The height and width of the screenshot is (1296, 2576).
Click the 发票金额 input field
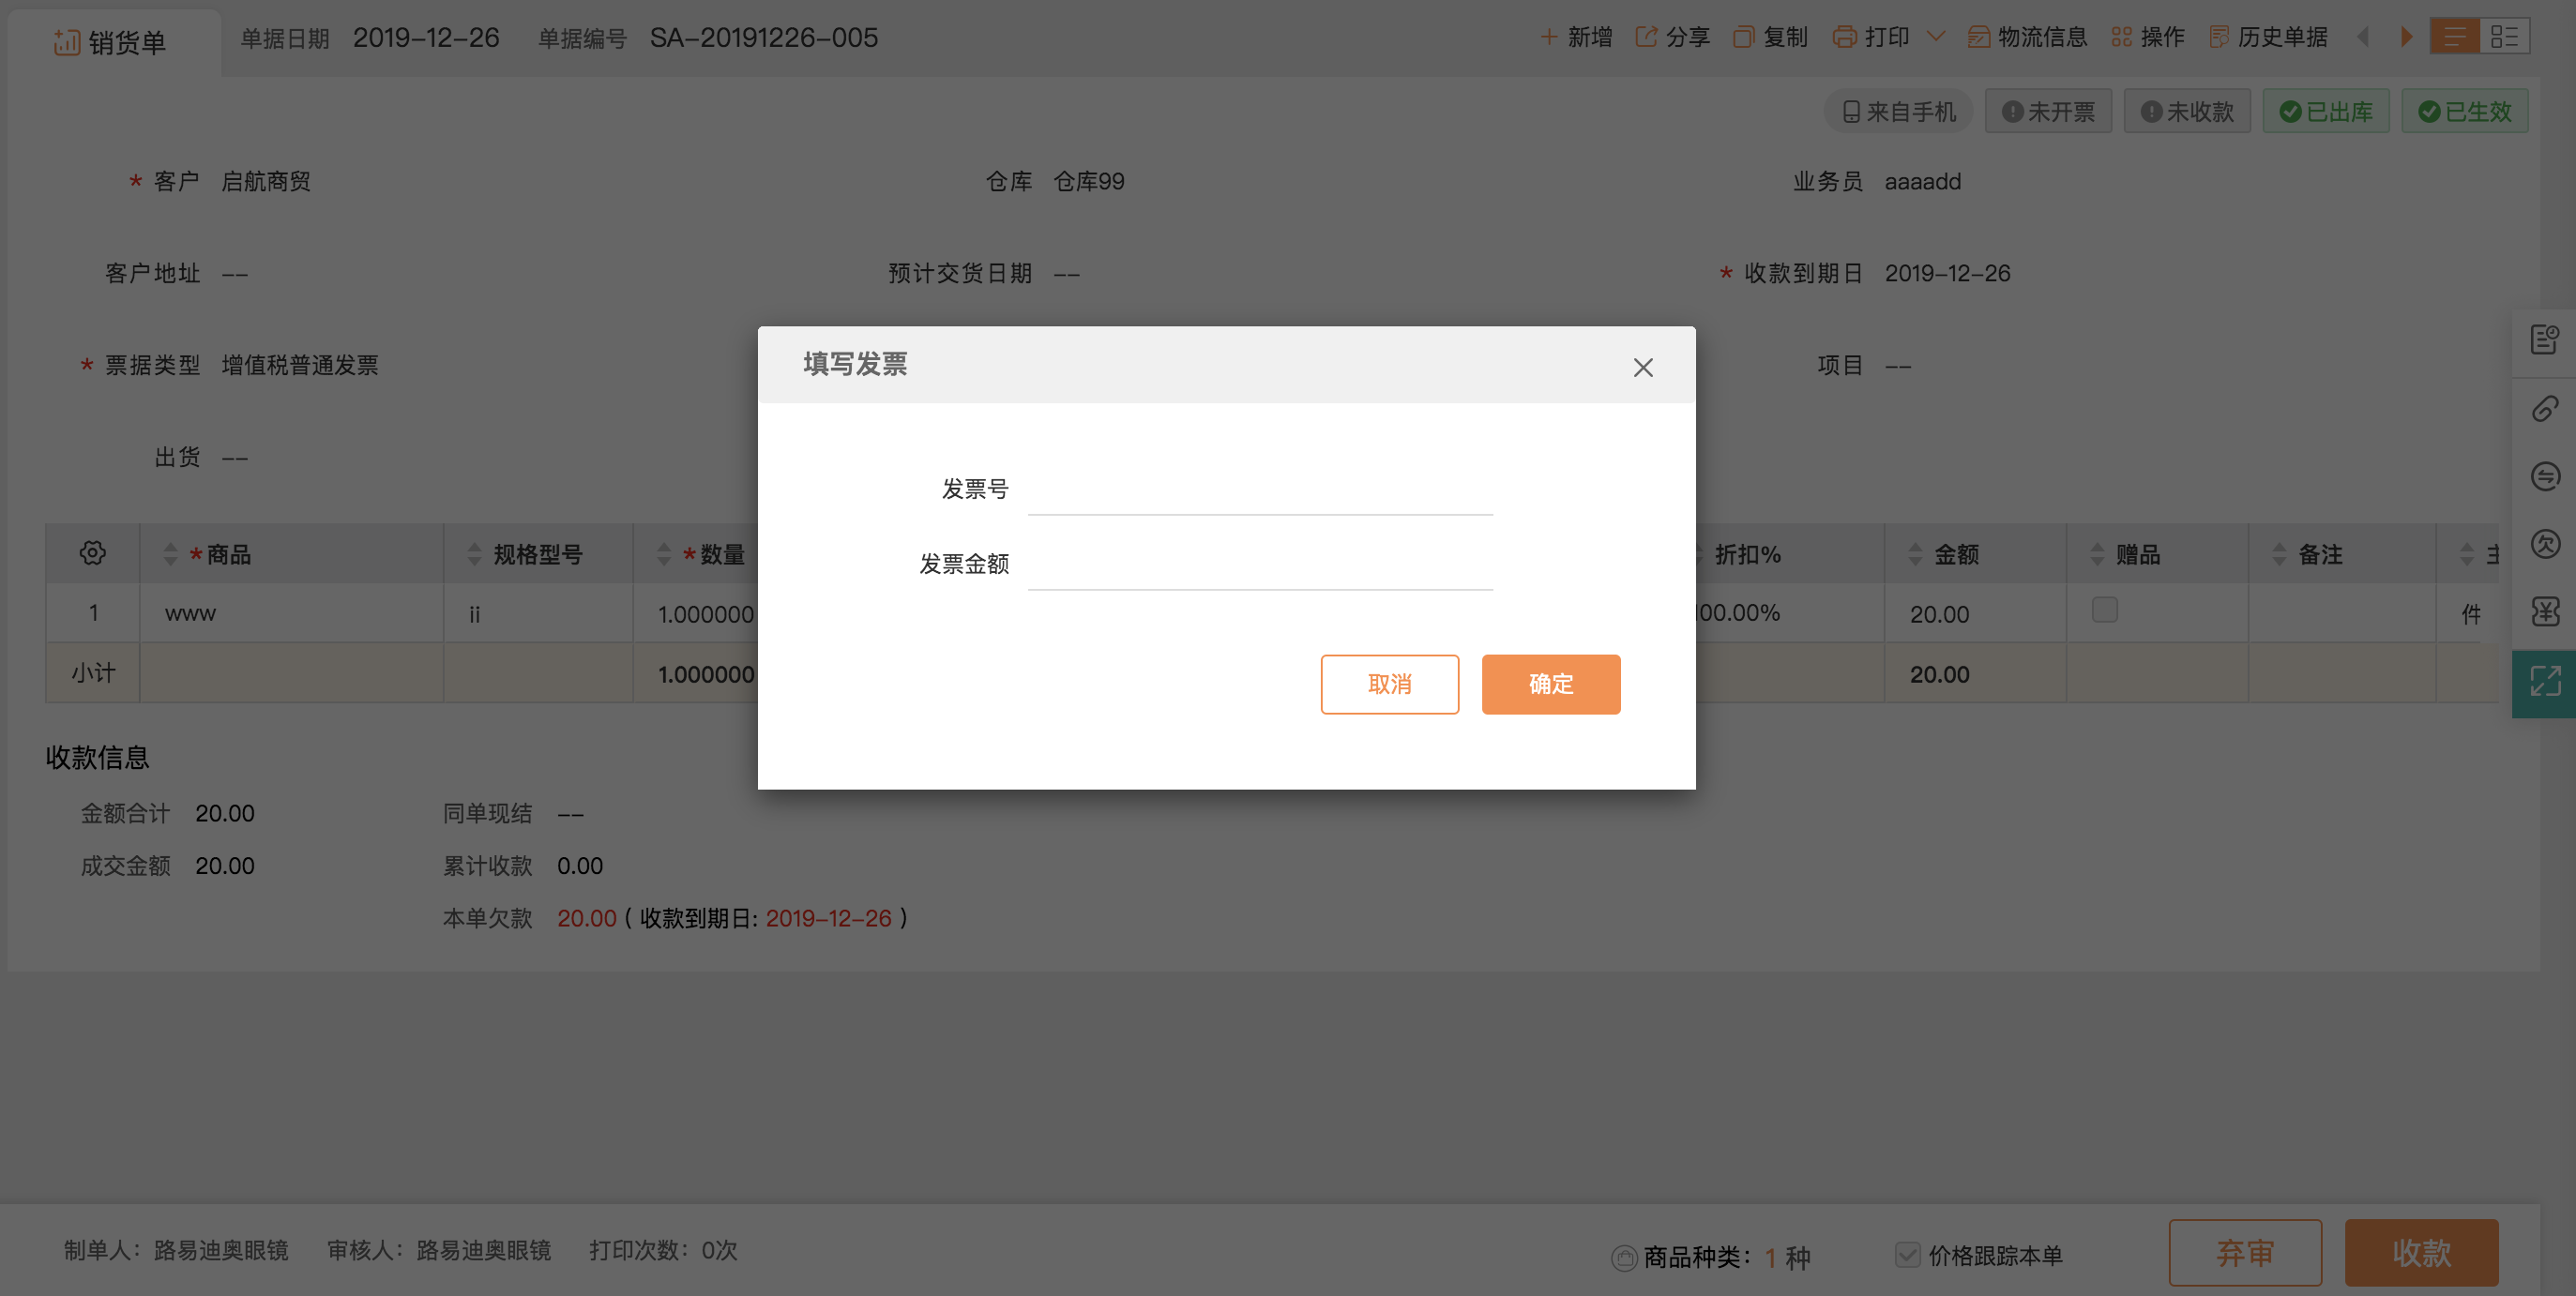[x=1262, y=564]
